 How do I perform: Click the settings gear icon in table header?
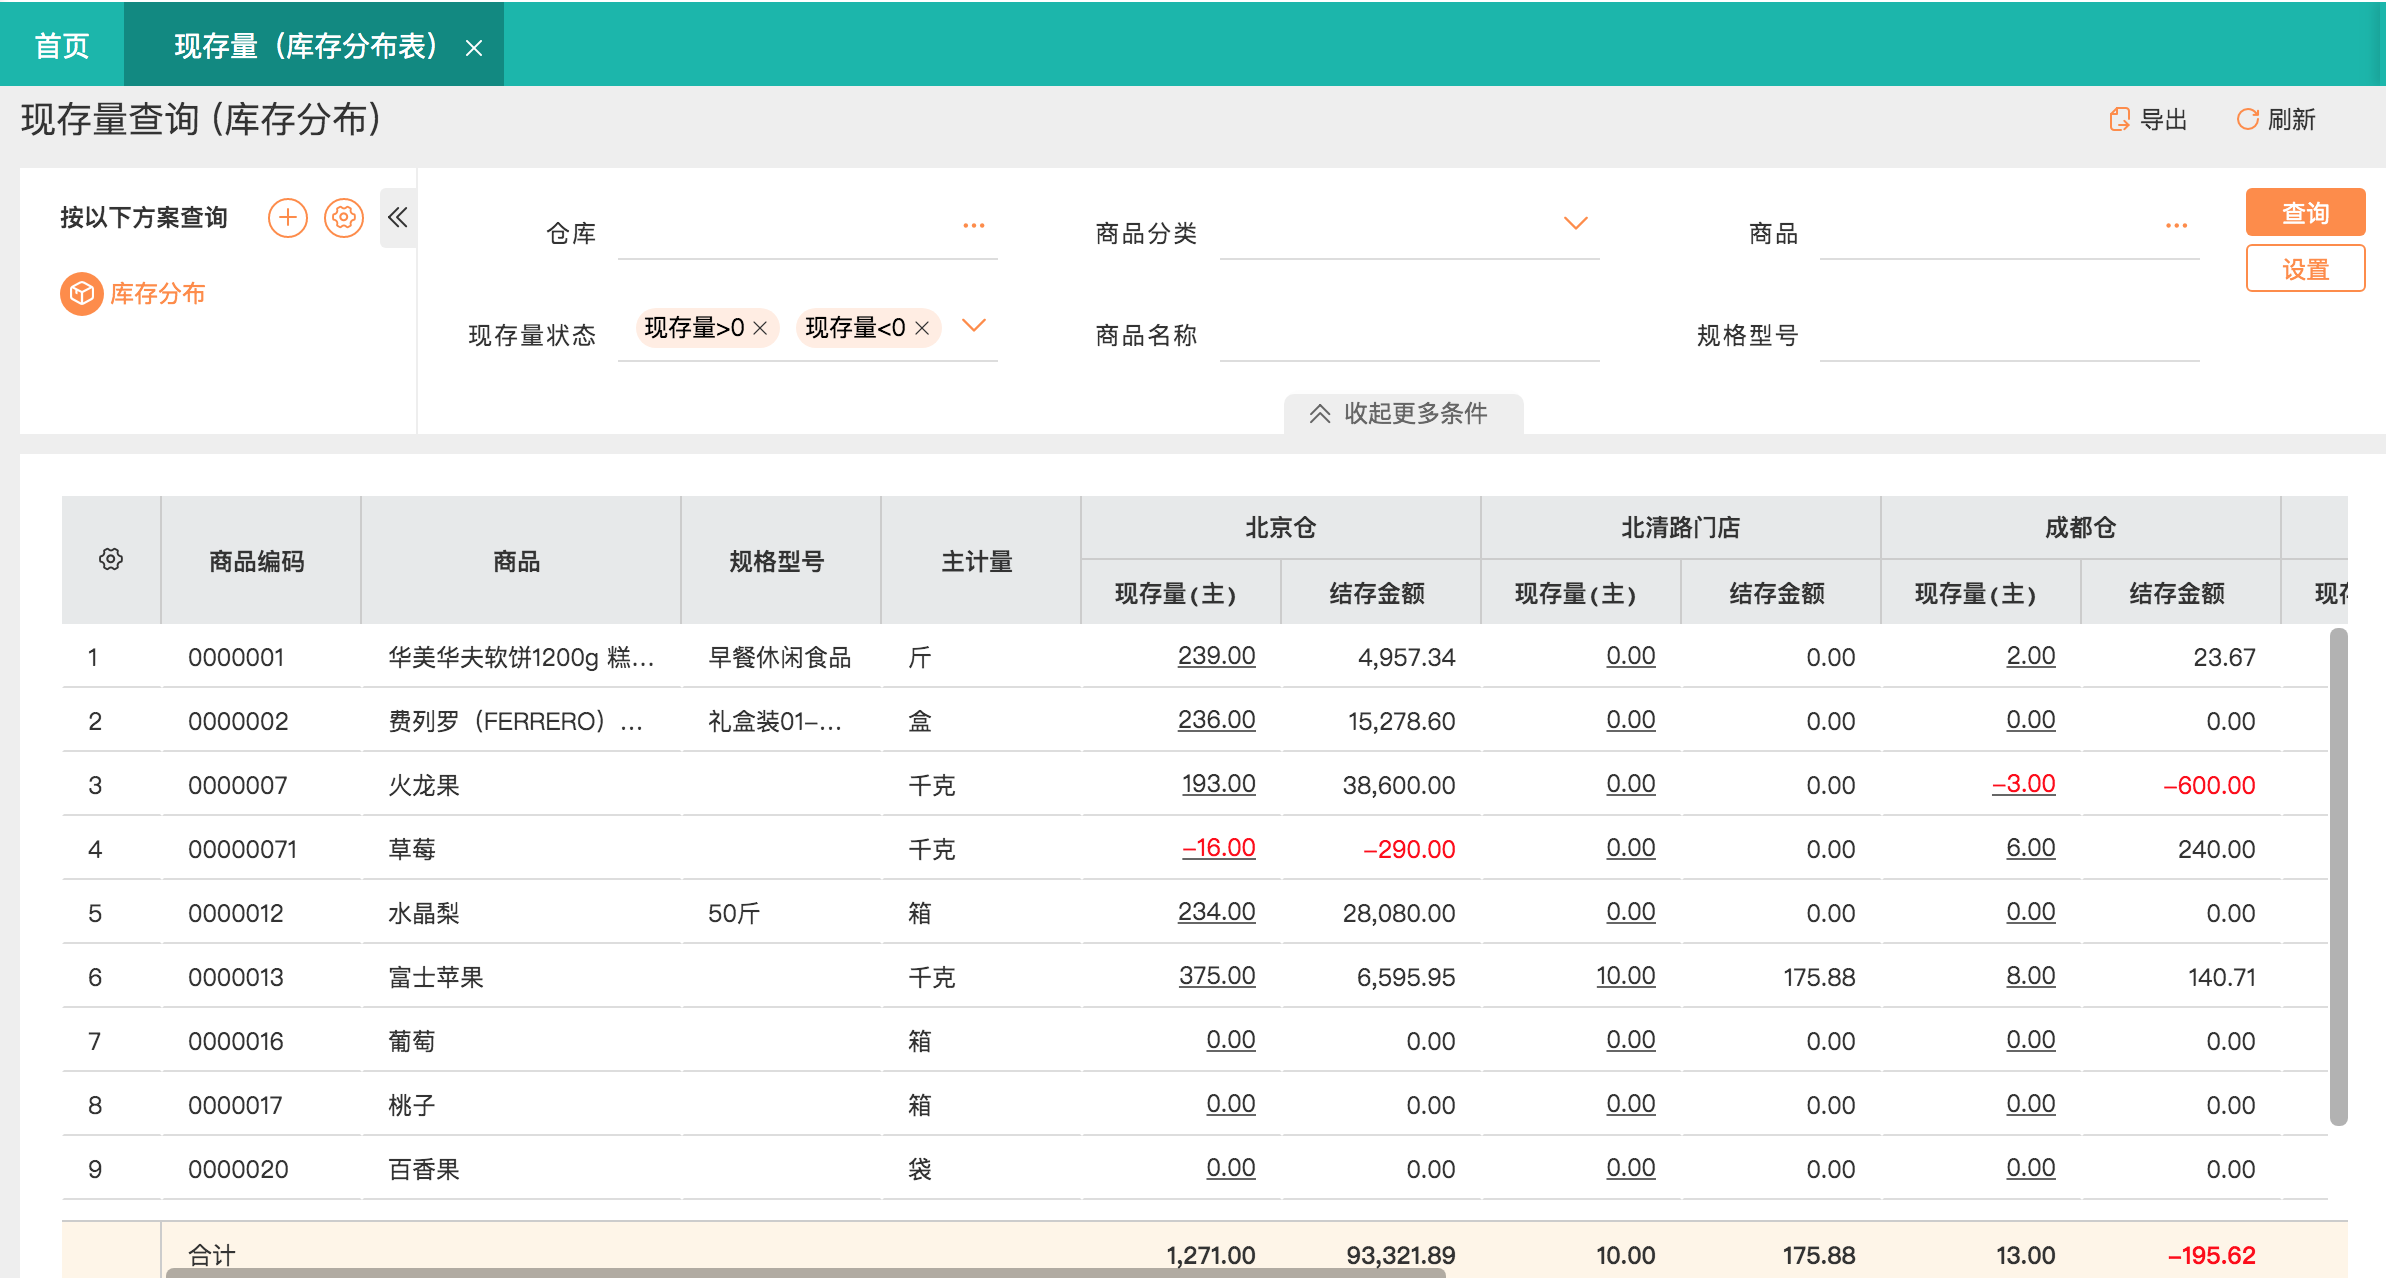tap(110, 560)
